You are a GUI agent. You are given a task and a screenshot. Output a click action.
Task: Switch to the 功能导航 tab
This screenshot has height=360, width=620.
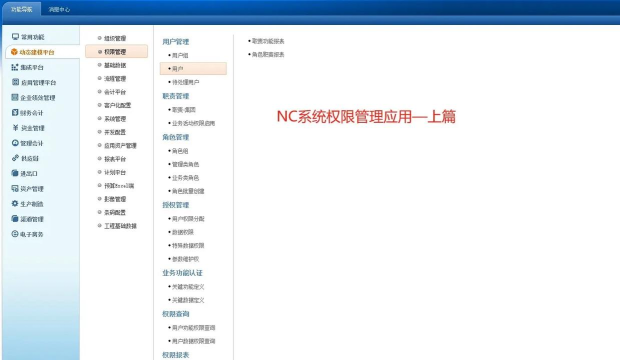22,9
